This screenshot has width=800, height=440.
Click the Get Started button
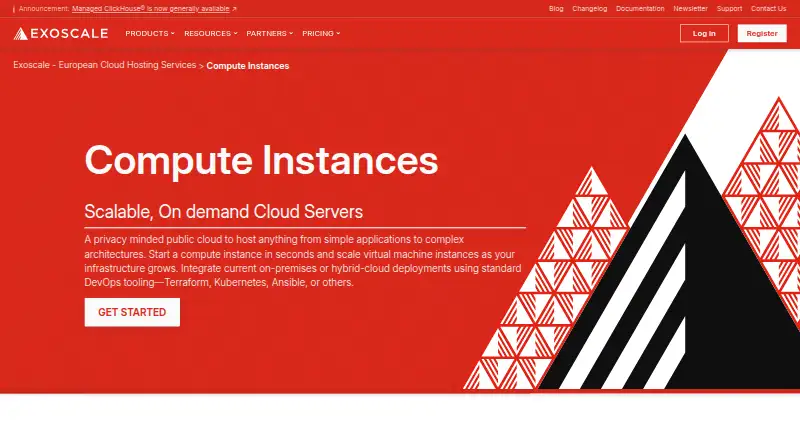pyautogui.click(x=132, y=312)
